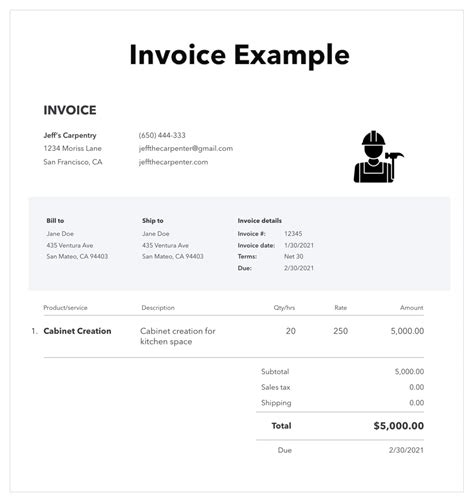
Task: Click the phone number (650) 444-333
Action: tap(162, 135)
